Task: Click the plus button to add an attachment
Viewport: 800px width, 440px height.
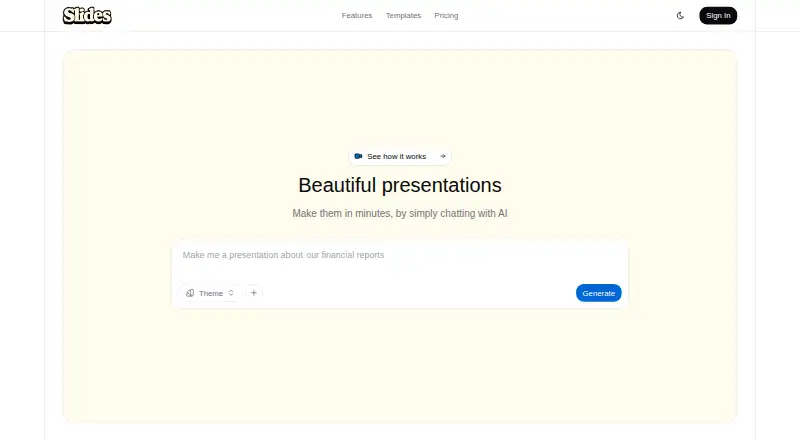Action: pos(254,293)
